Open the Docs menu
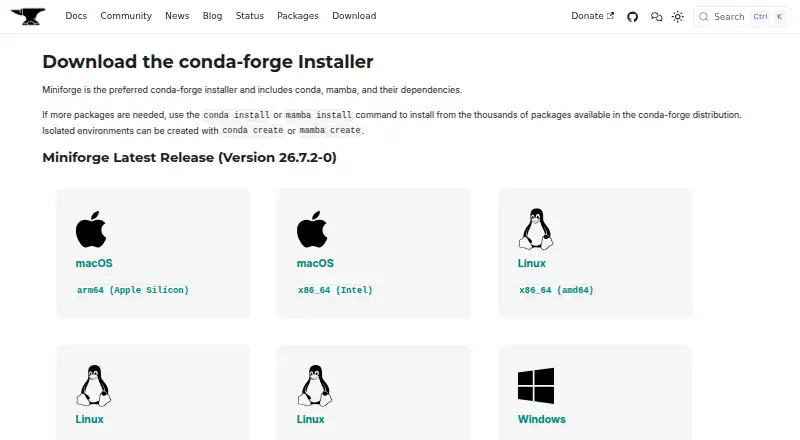Viewport: 800px width, 440px height. [x=76, y=16]
